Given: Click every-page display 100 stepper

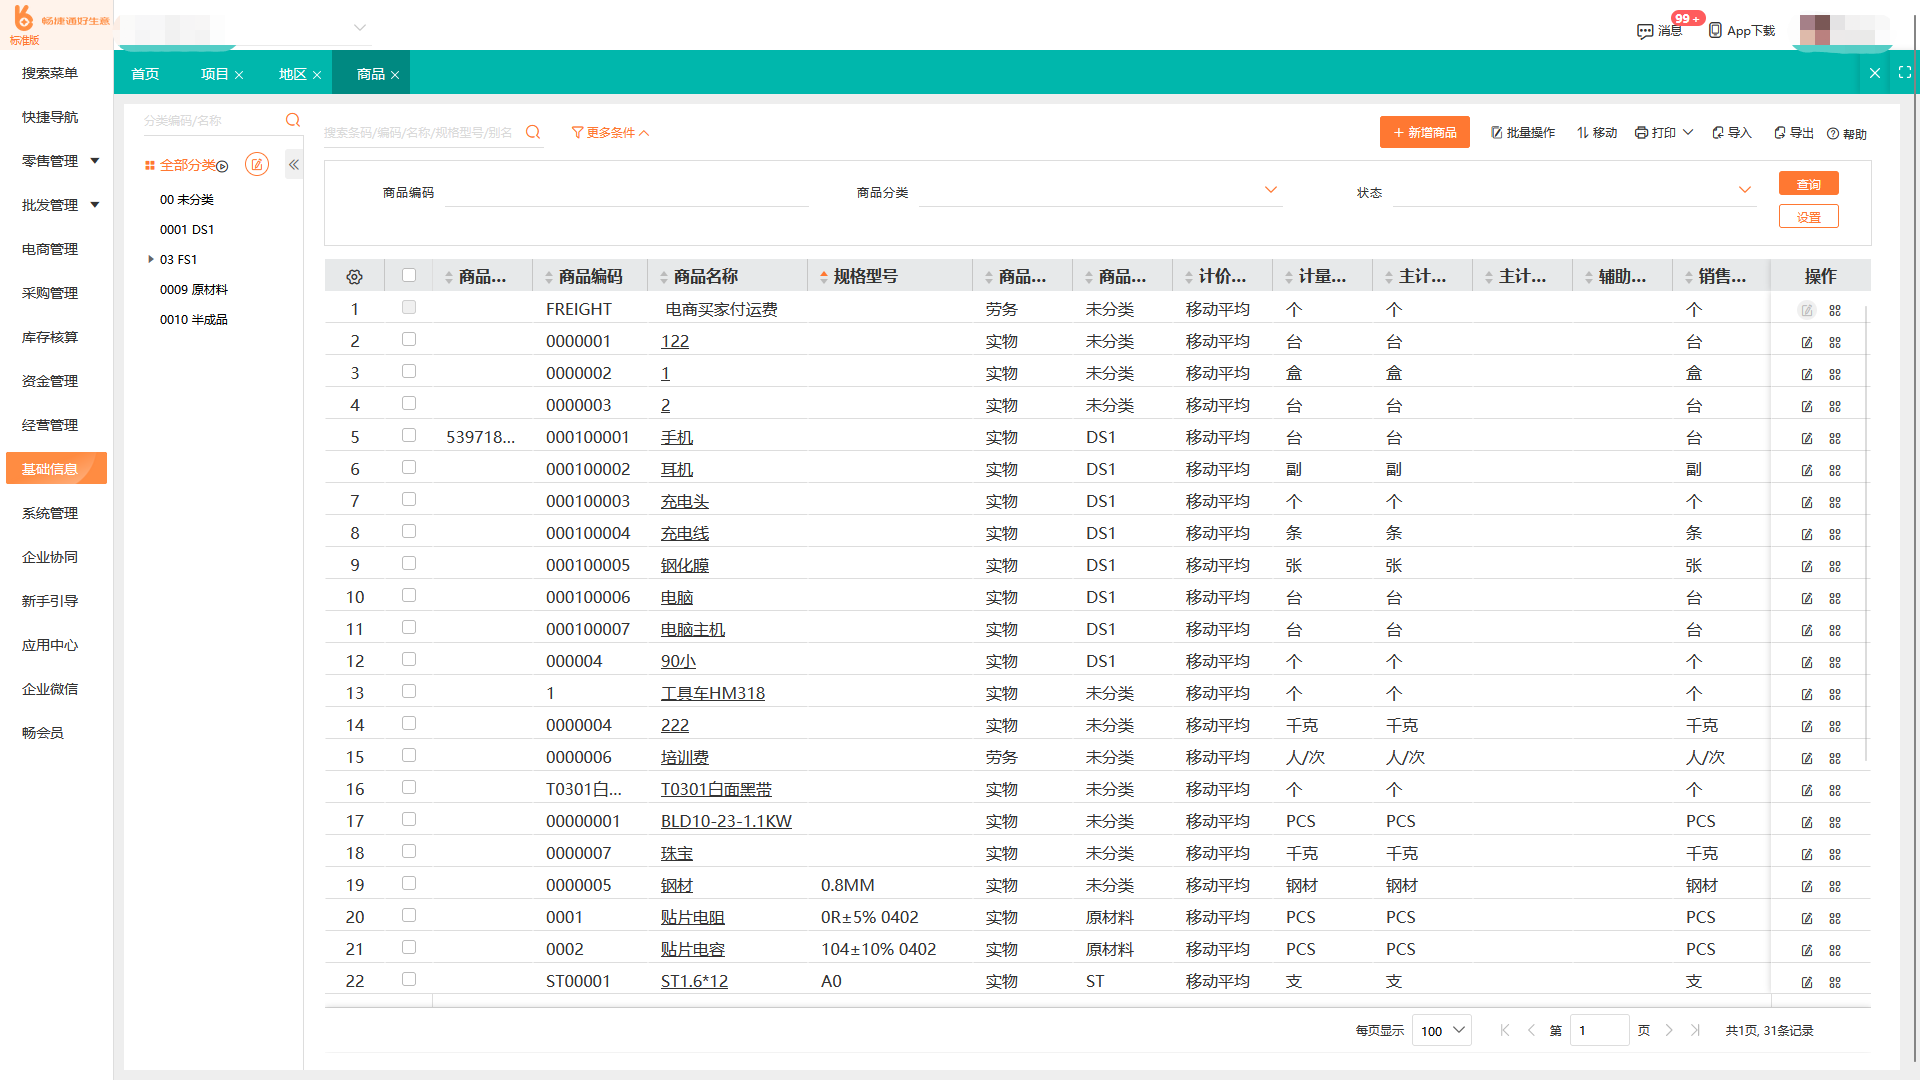Looking at the screenshot, I should (1439, 1031).
